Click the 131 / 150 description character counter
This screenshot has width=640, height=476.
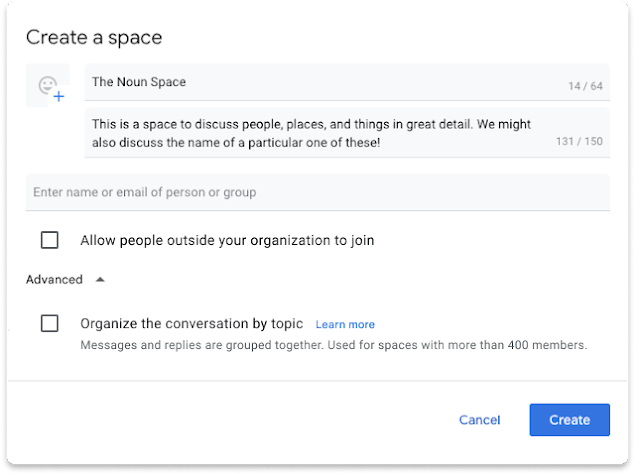click(579, 142)
